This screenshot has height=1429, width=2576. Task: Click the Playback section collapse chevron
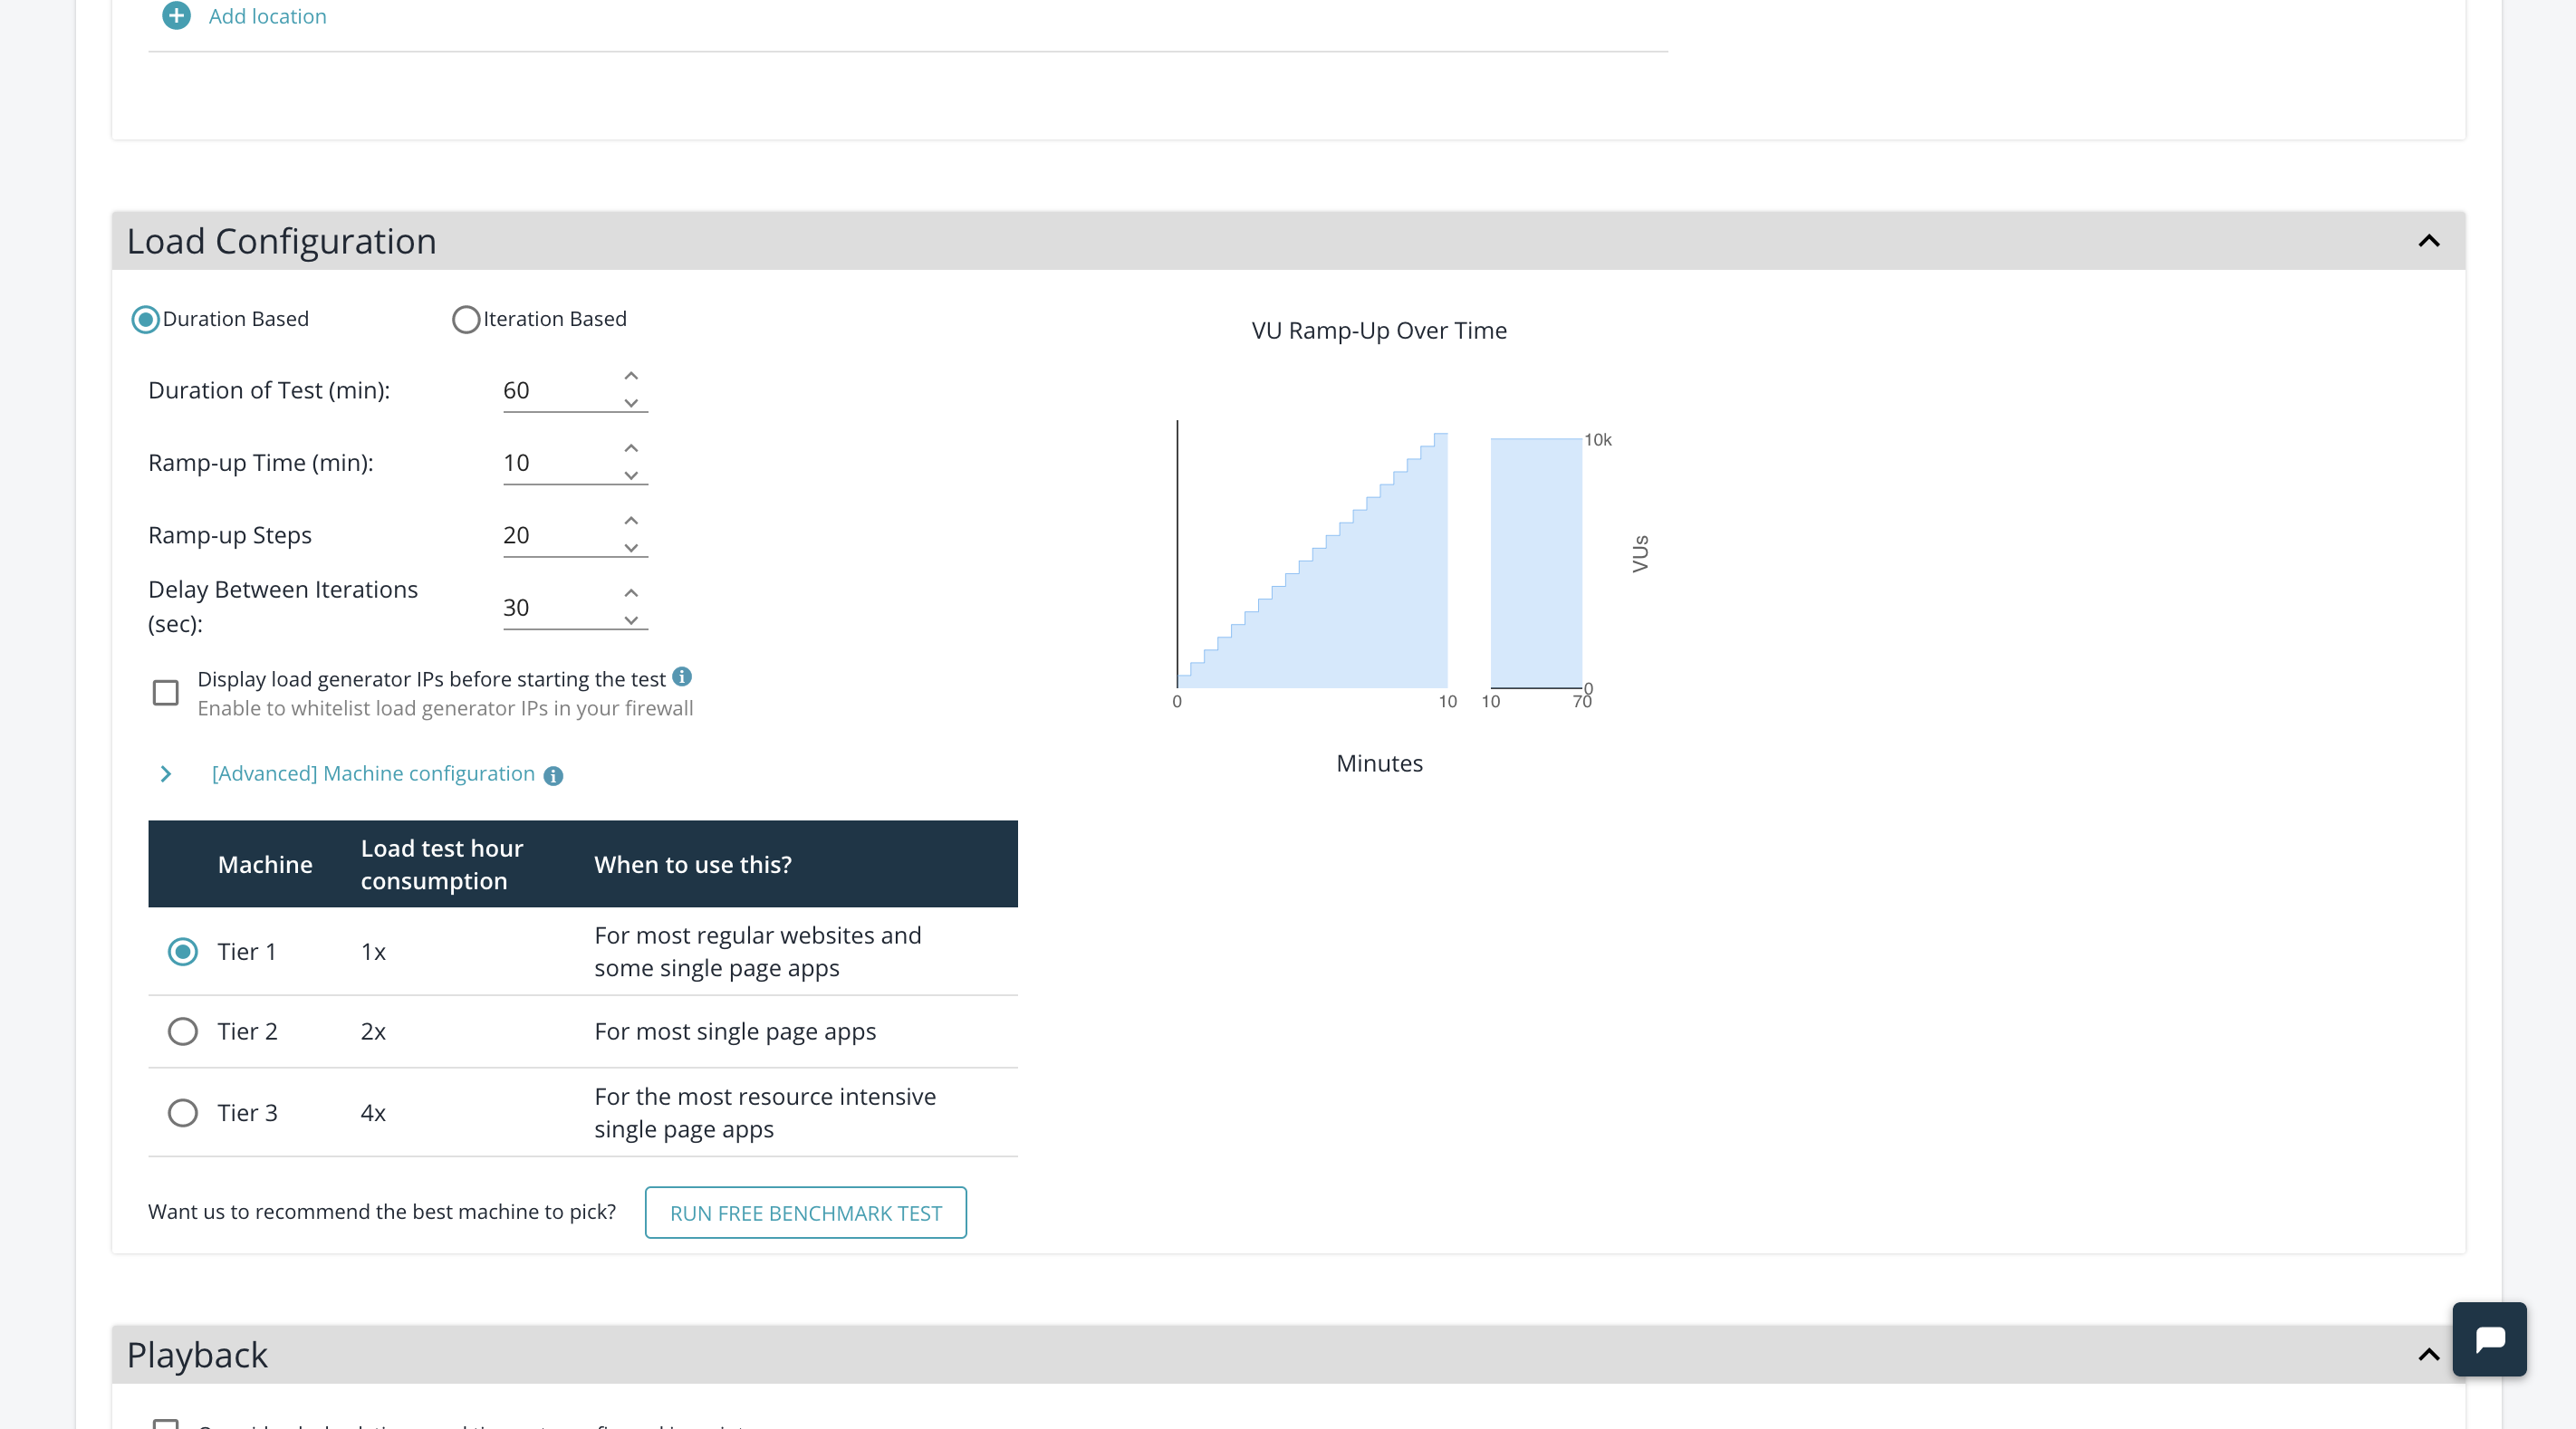pos(2428,1353)
